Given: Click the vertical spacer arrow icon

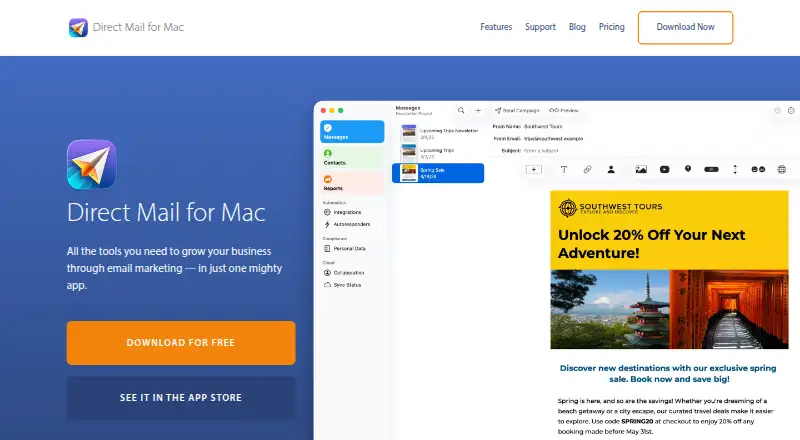Looking at the screenshot, I should click(735, 169).
